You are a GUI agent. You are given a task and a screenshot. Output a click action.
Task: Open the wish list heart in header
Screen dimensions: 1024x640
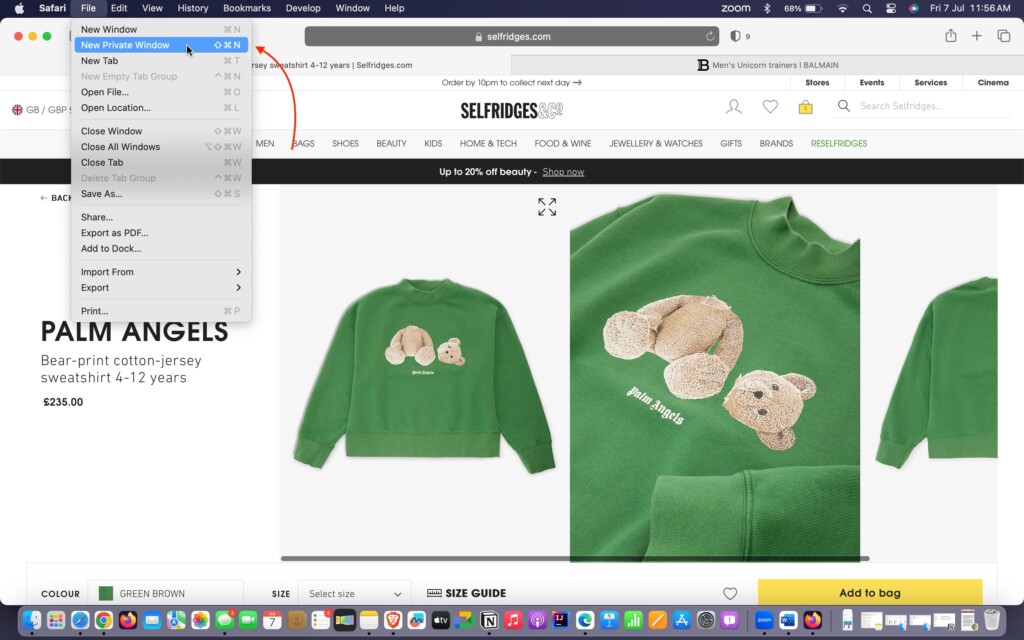coord(770,106)
